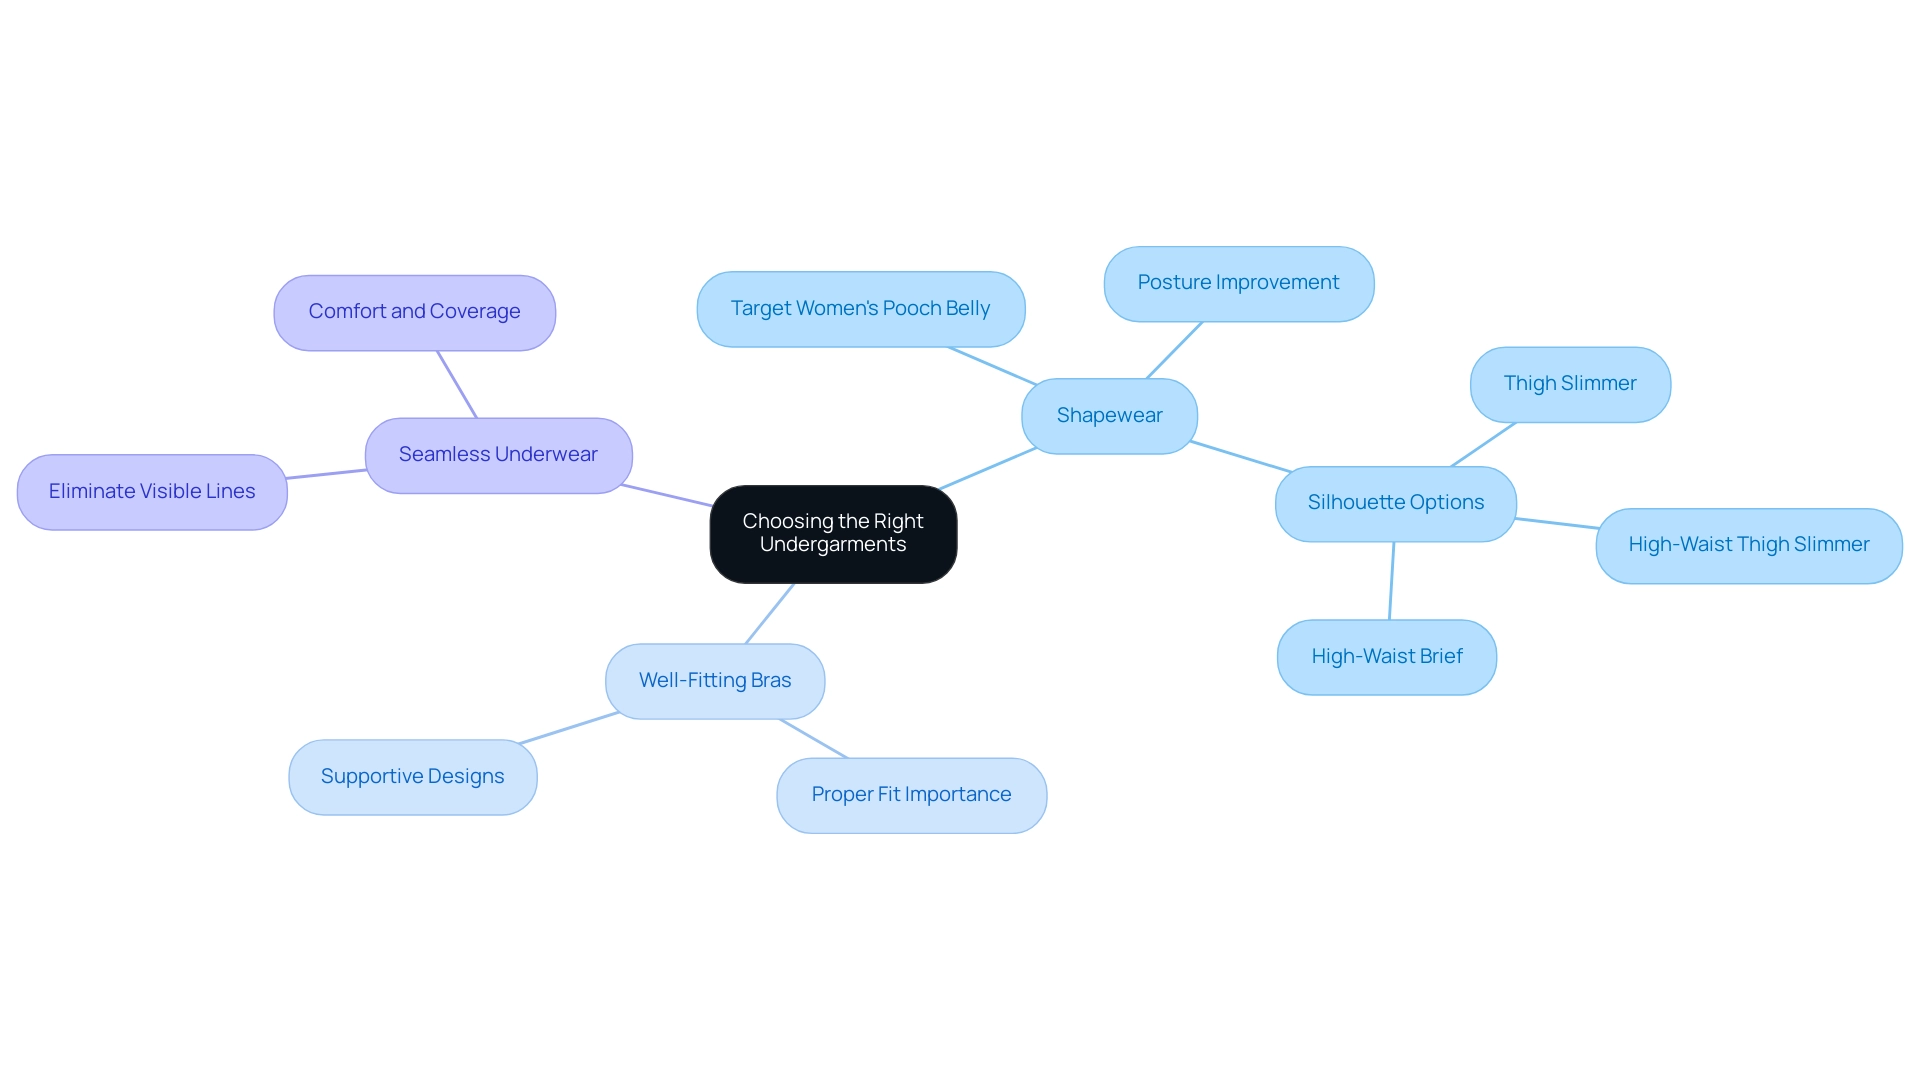Click Eliminate Visible Lines node text
This screenshot has width=1920, height=1083.
click(152, 491)
